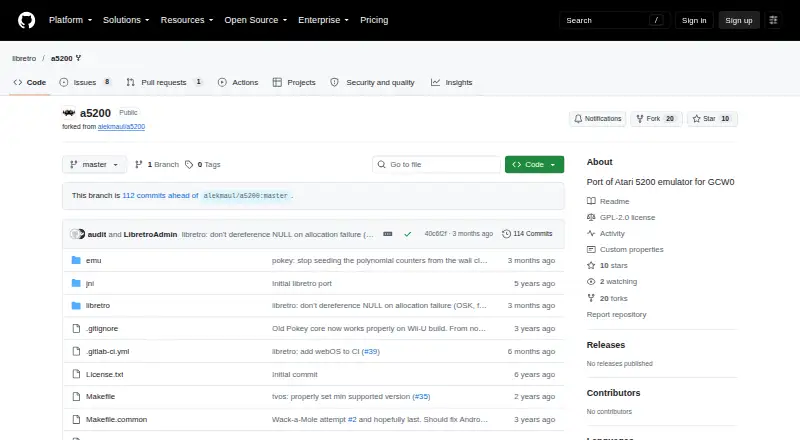Open the libretro folder
800x440 pixels.
(x=97, y=305)
